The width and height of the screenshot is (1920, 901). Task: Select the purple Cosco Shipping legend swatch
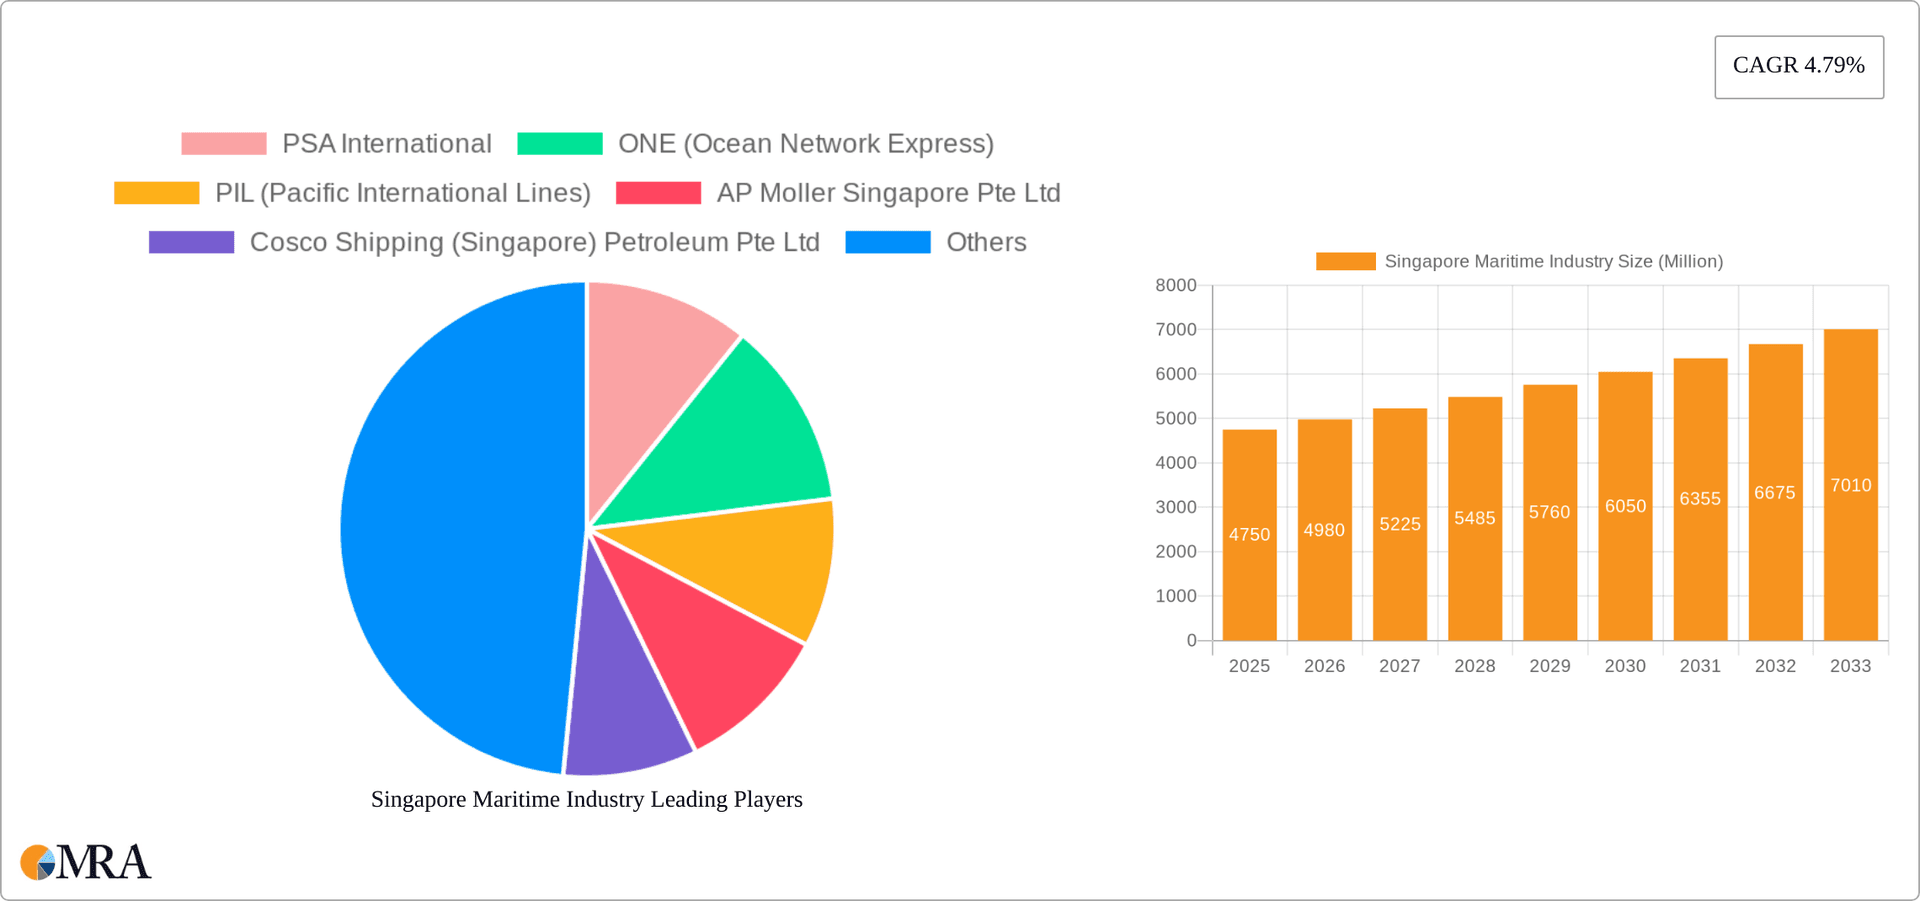point(190,241)
